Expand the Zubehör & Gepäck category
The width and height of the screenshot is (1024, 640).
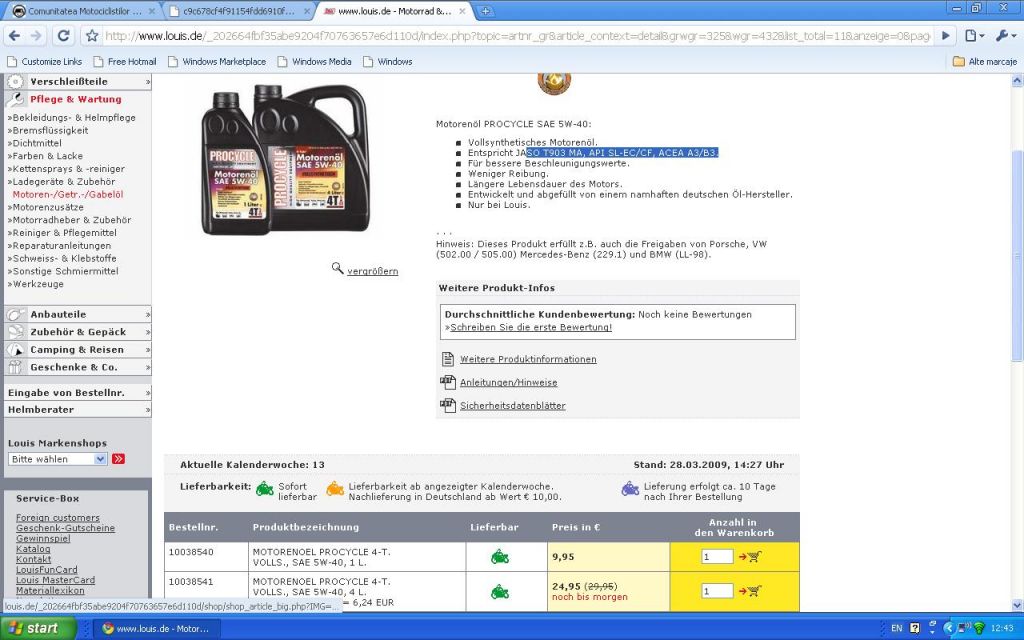[x=77, y=332]
